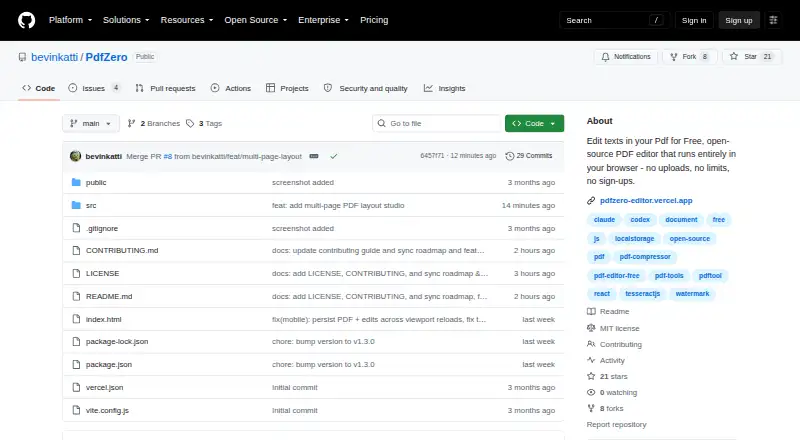Open the Platform dropdown menu
The width and height of the screenshot is (800, 440).
[70, 20]
